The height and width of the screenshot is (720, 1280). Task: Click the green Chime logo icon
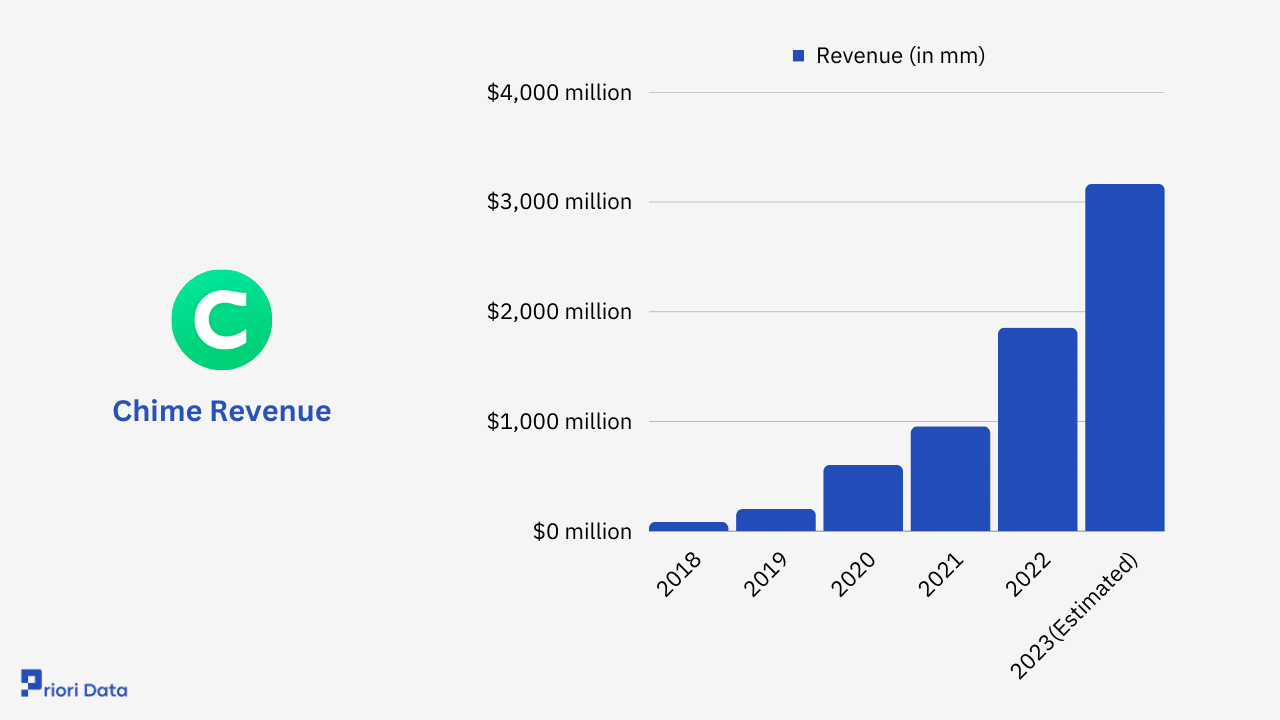coord(222,320)
